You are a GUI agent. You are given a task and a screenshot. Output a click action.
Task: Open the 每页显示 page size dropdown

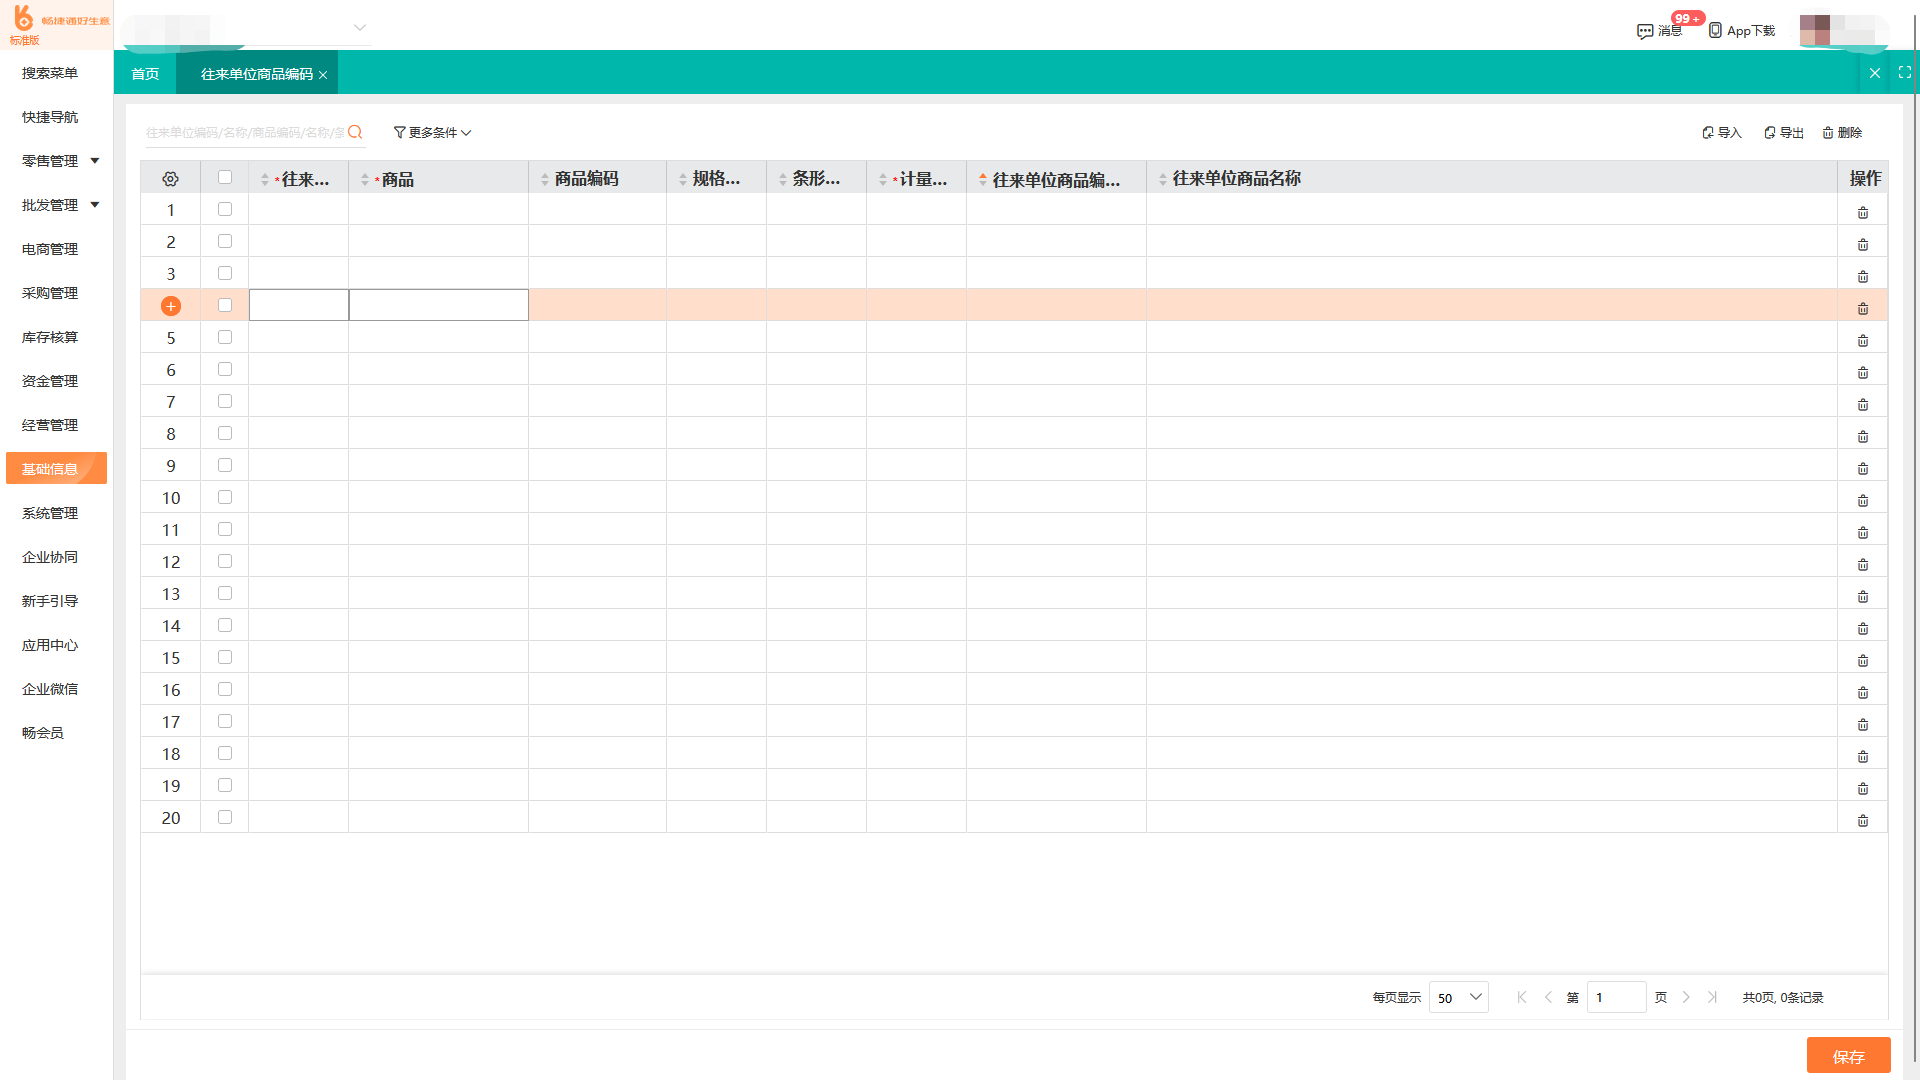click(1458, 997)
